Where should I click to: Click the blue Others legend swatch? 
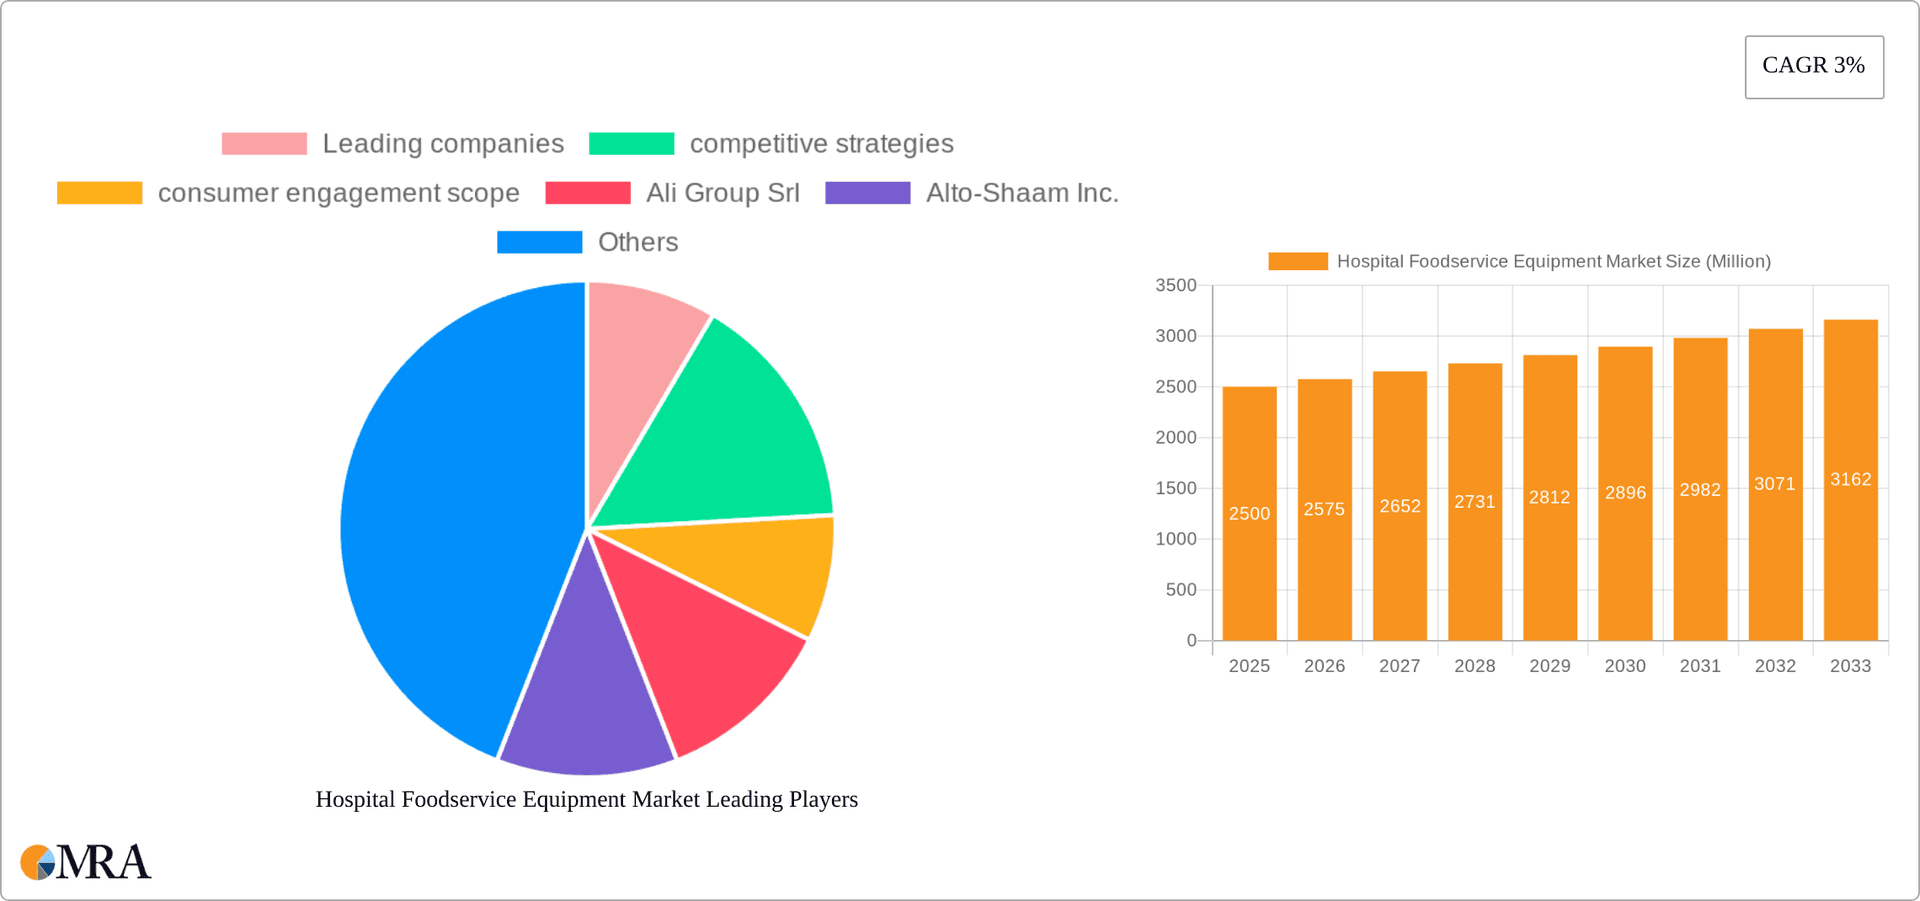pyautogui.click(x=539, y=241)
